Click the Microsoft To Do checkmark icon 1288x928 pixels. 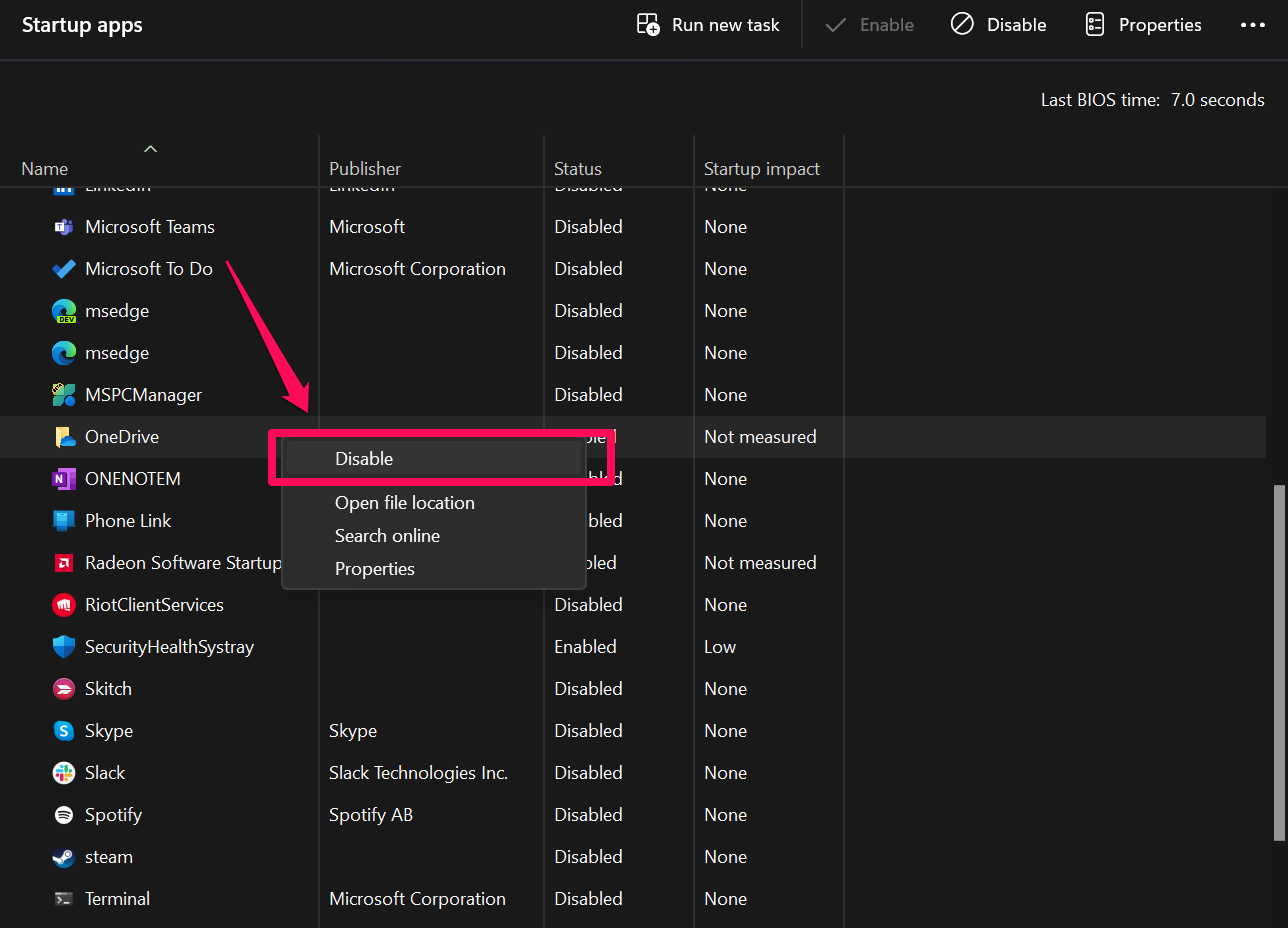[x=63, y=269]
